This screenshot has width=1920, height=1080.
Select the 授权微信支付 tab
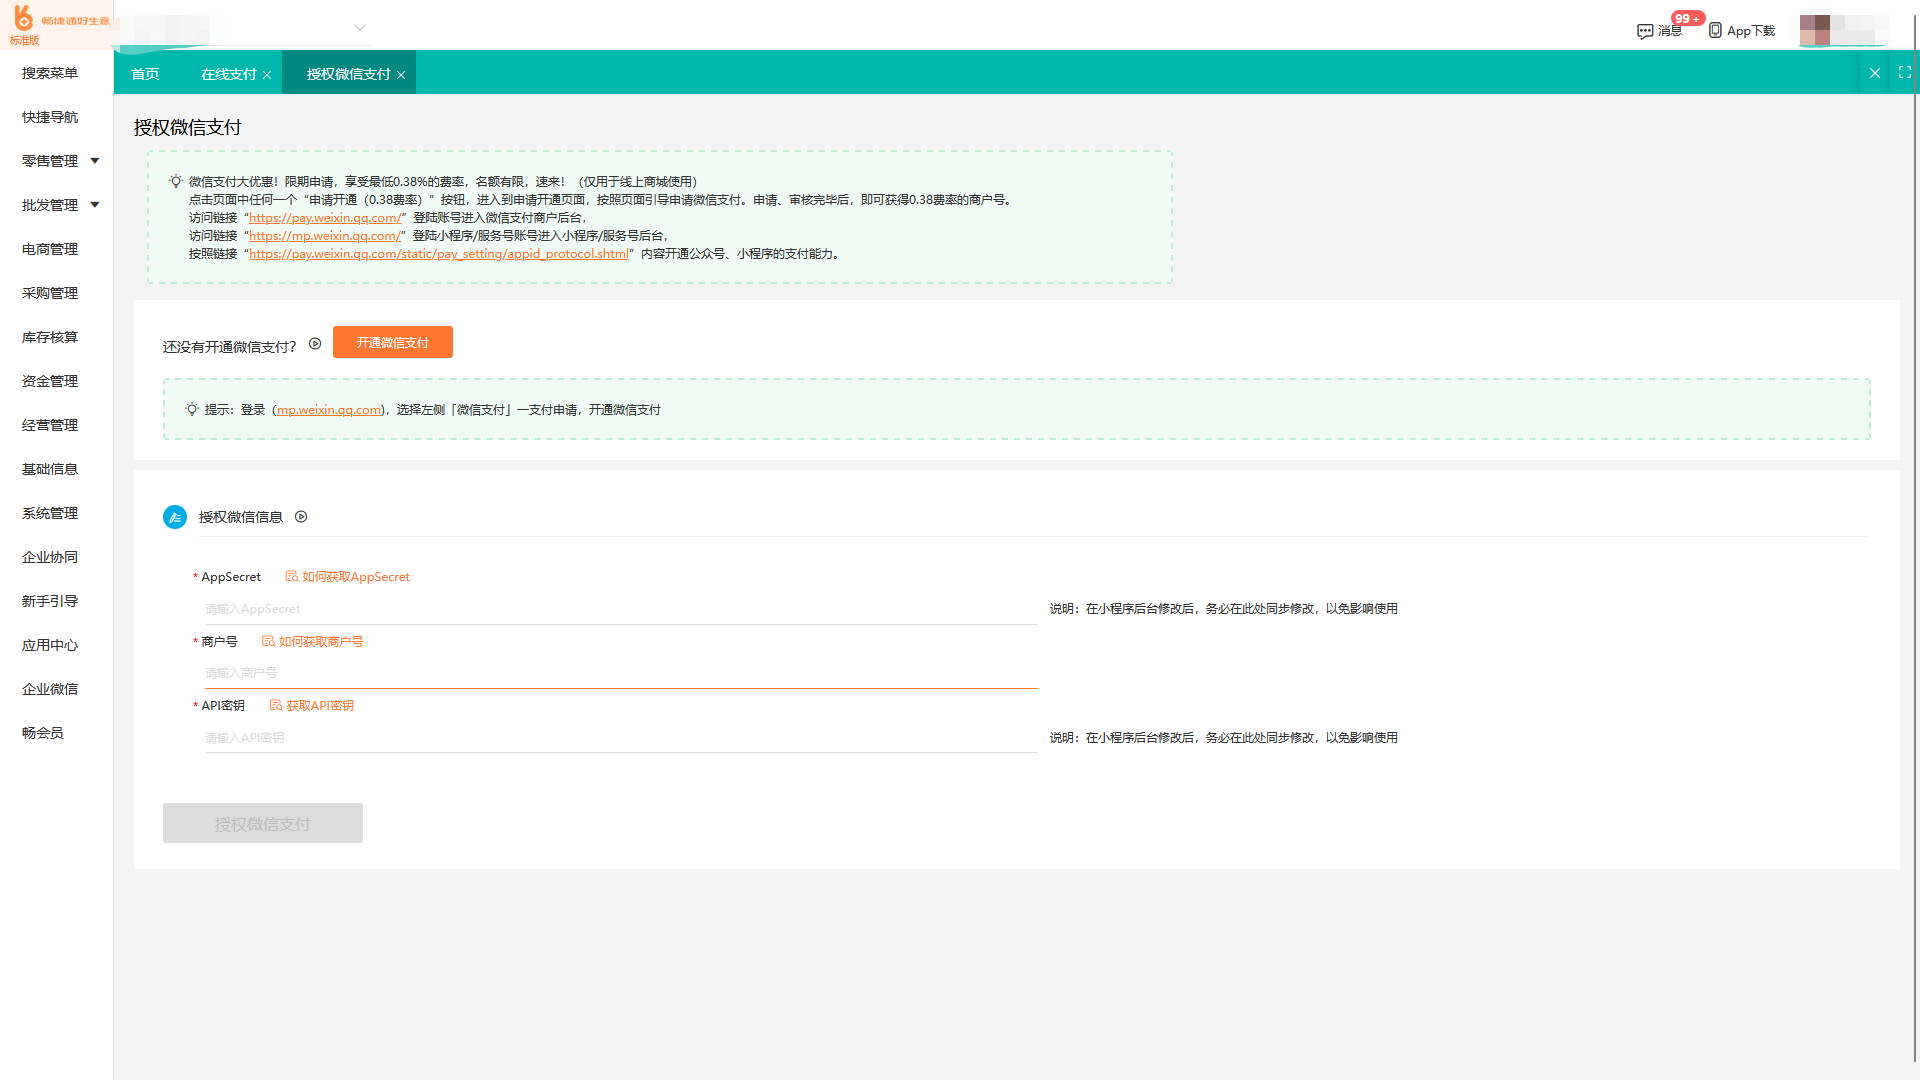click(x=348, y=74)
